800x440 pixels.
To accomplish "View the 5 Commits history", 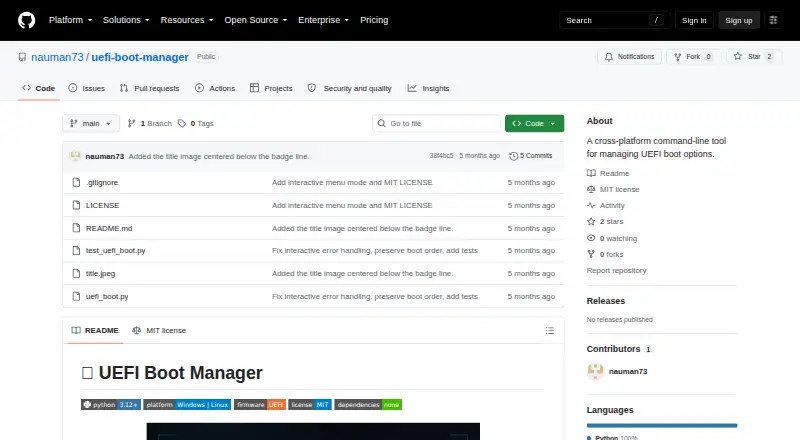I will point(531,156).
